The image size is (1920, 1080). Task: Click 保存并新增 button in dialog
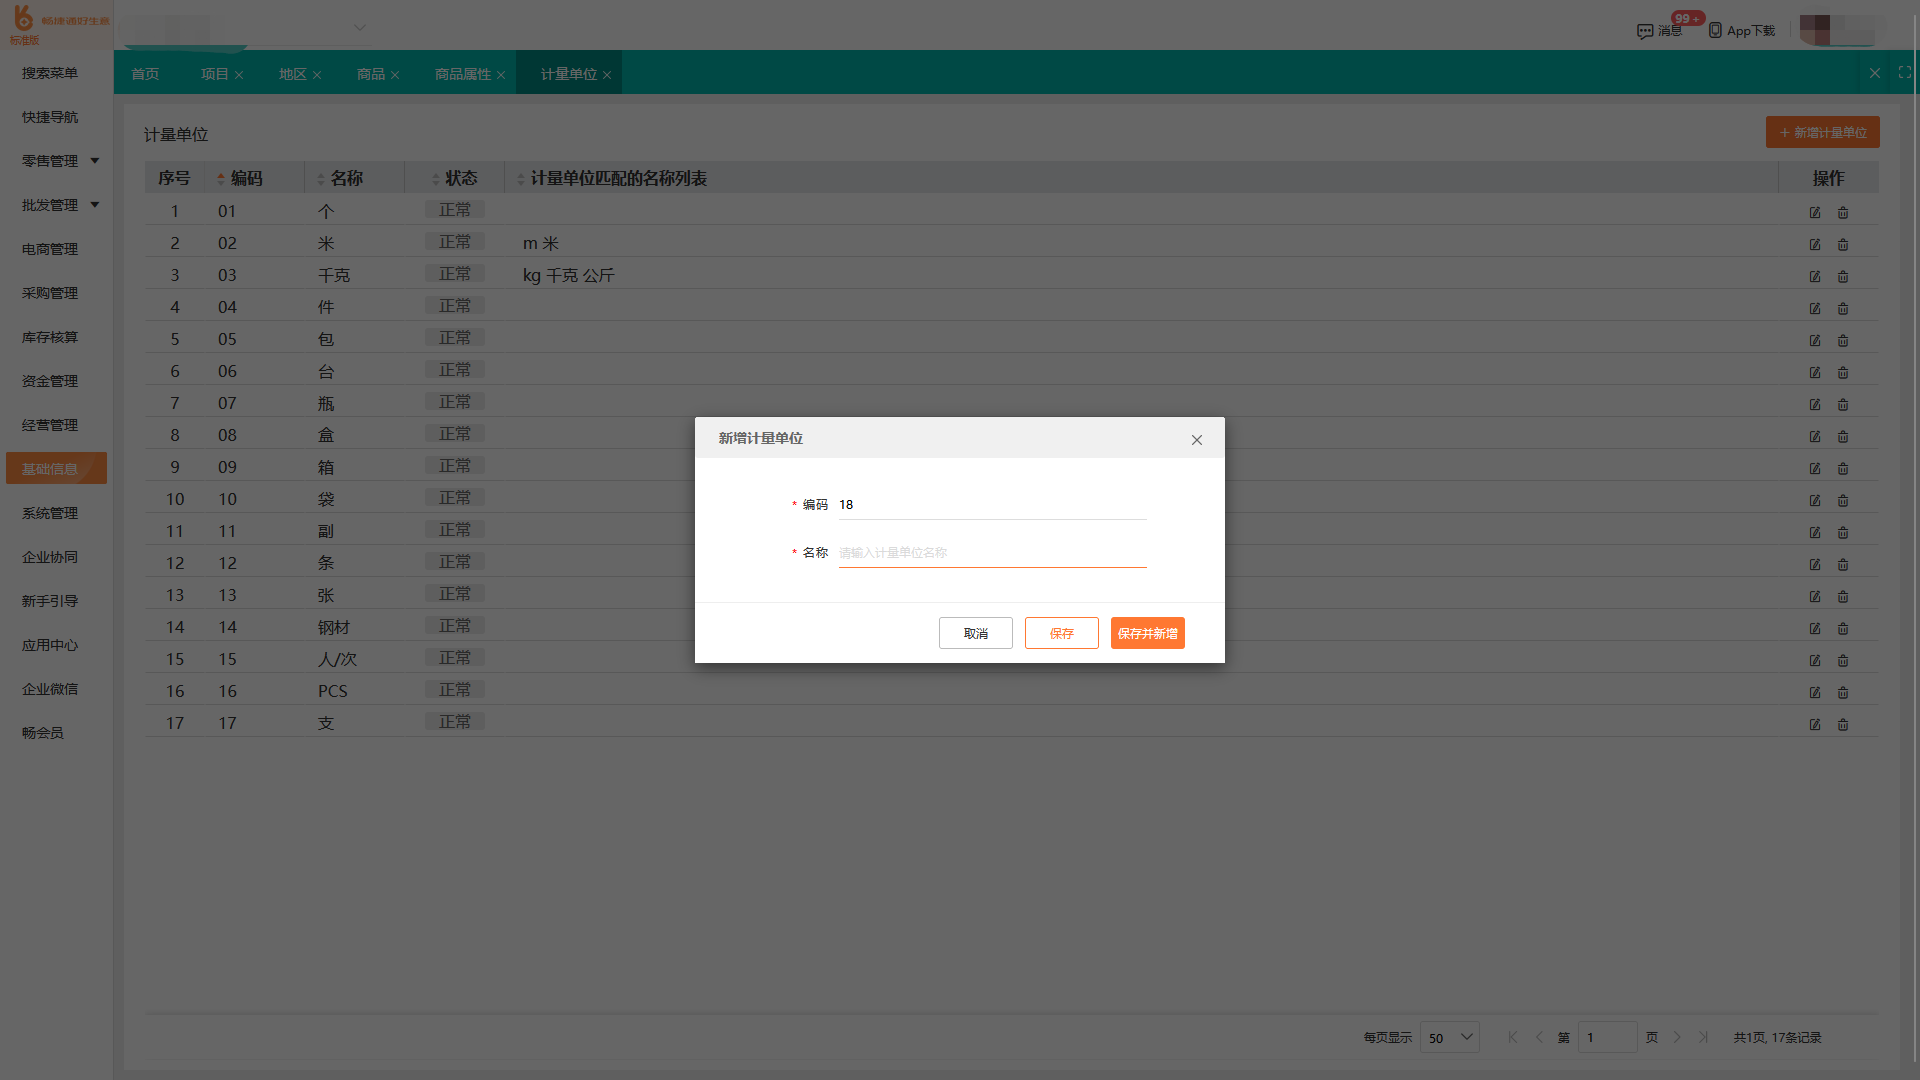point(1146,633)
